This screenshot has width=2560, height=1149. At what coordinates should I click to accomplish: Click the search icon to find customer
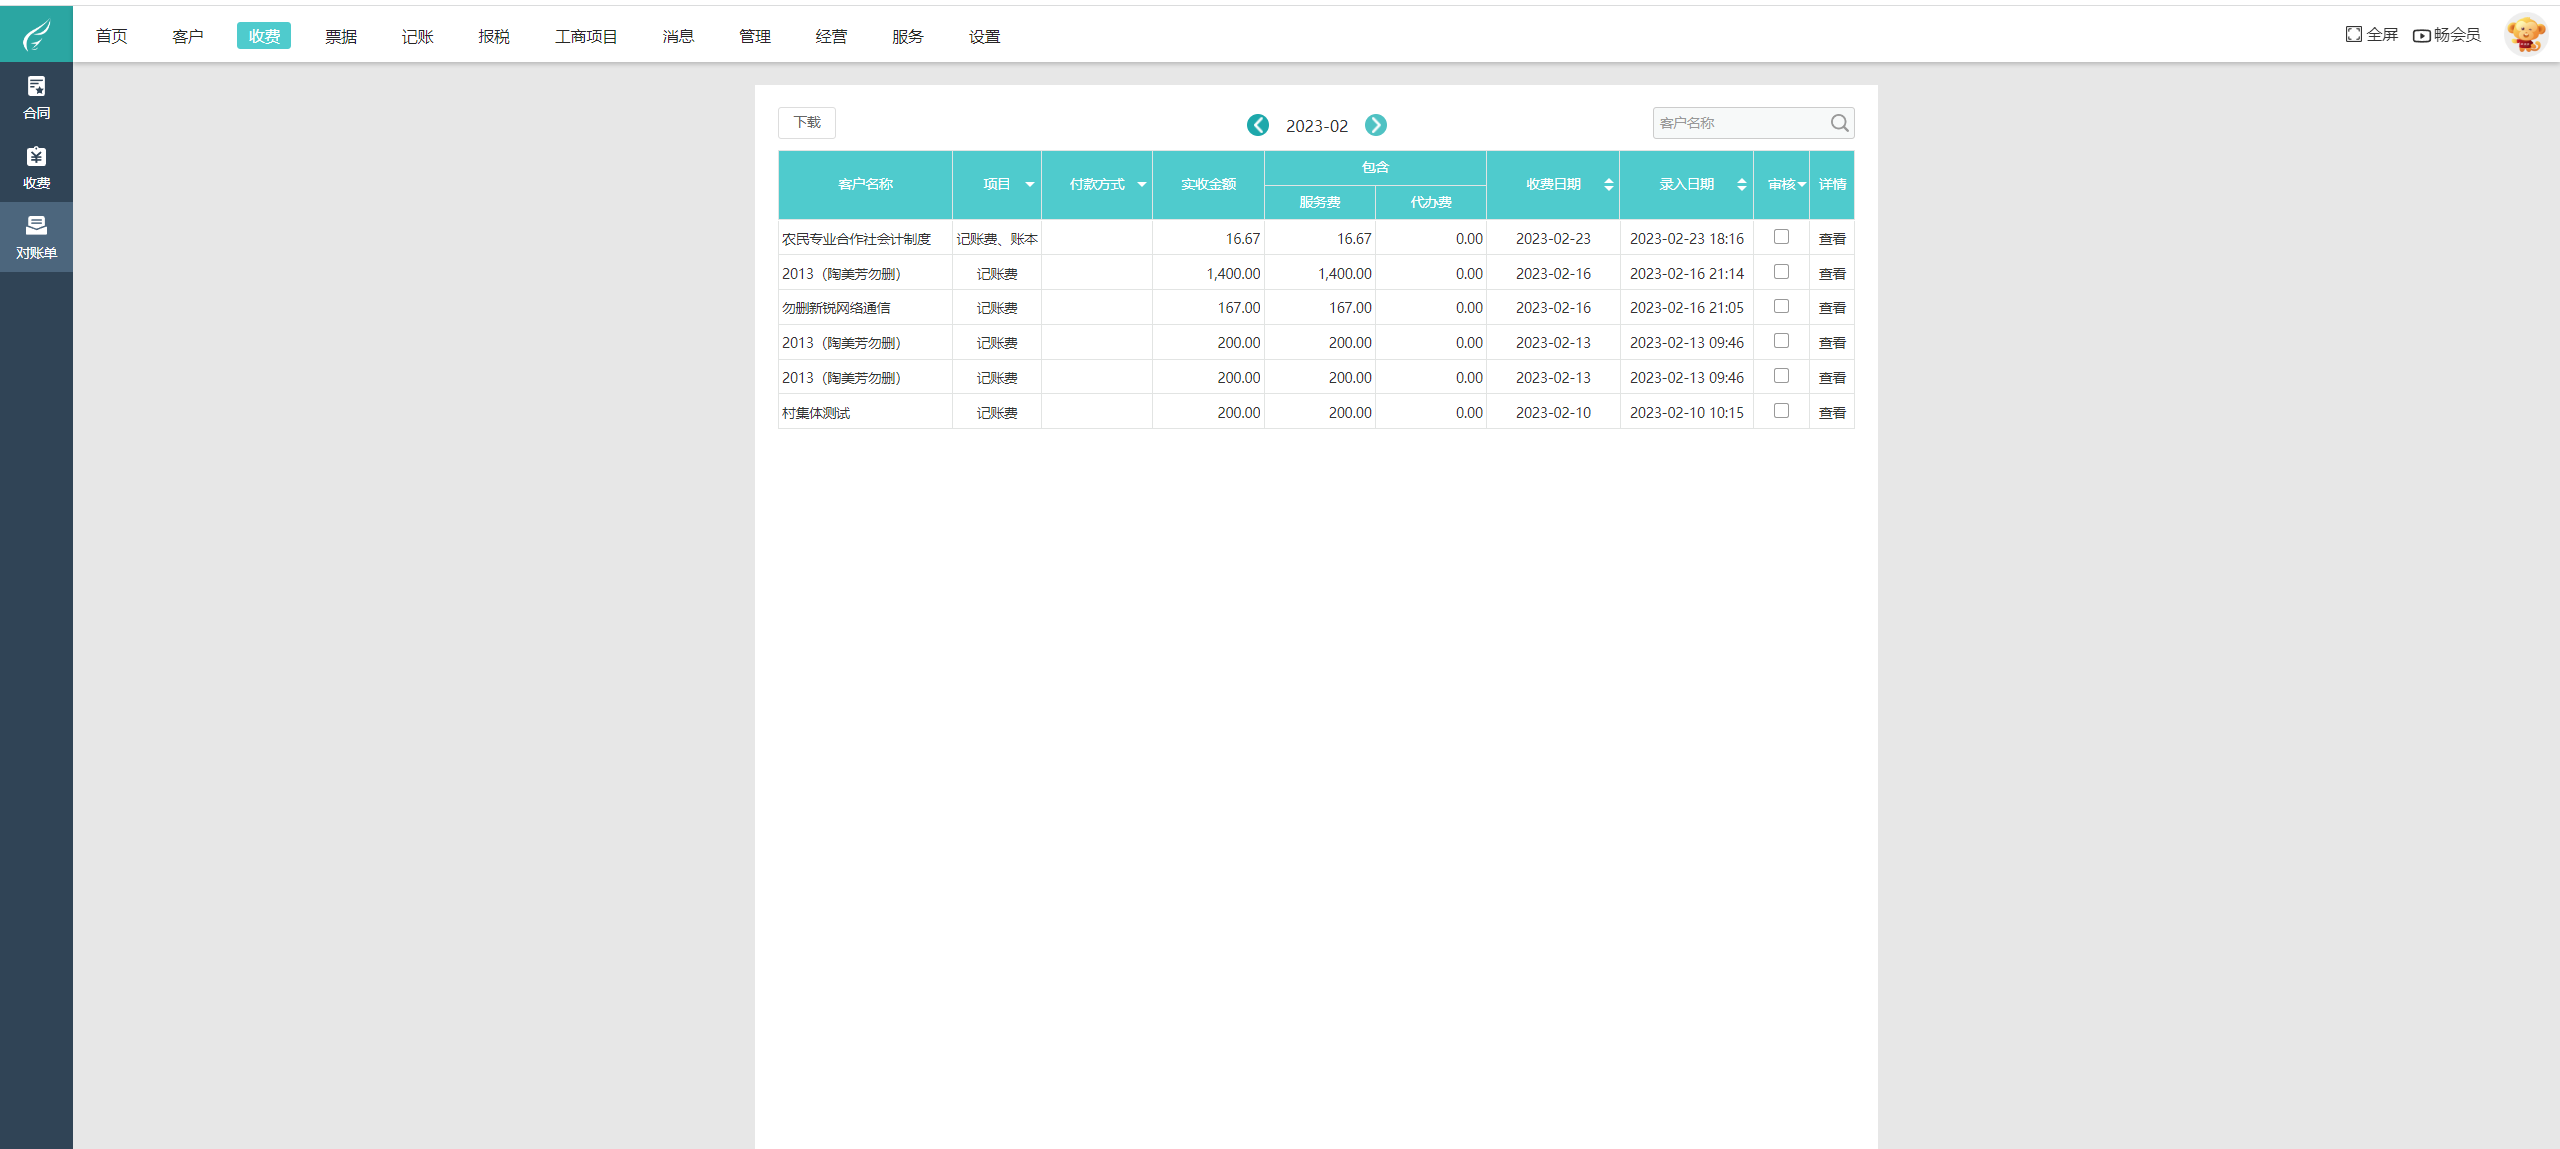coord(1838,122)
